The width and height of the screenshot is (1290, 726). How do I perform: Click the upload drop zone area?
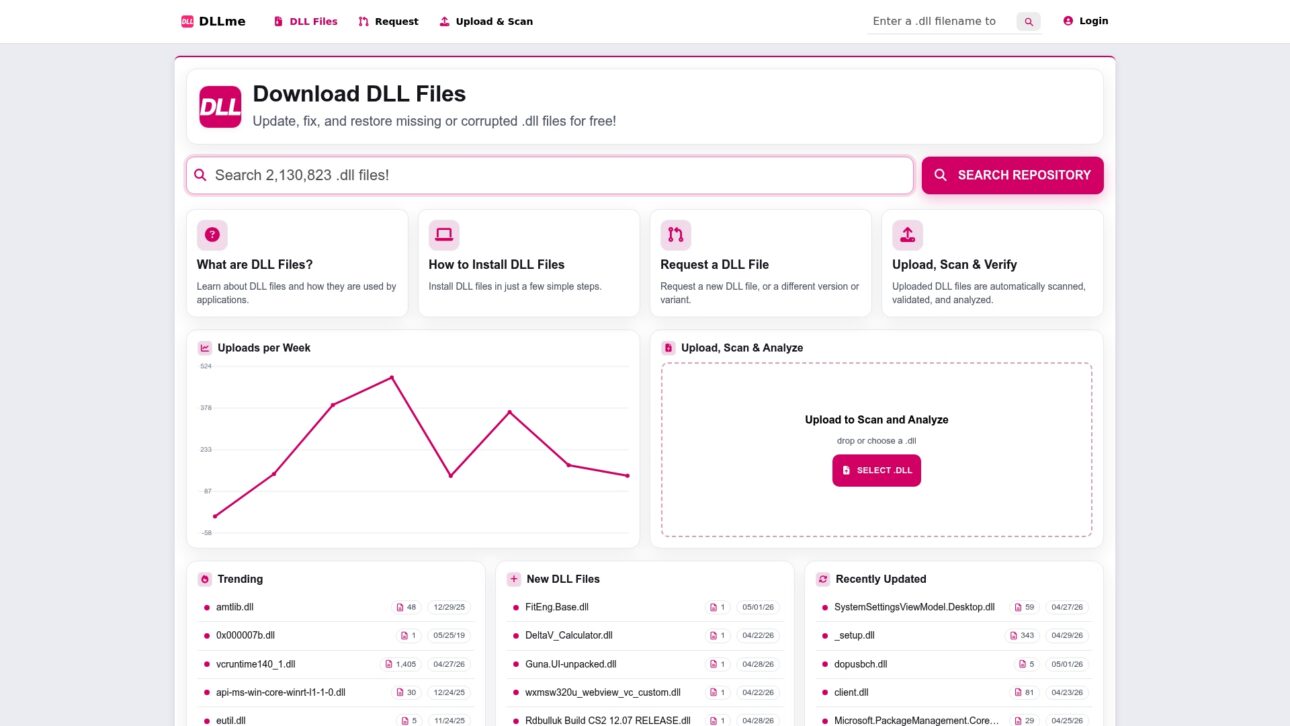coord(876,450)
